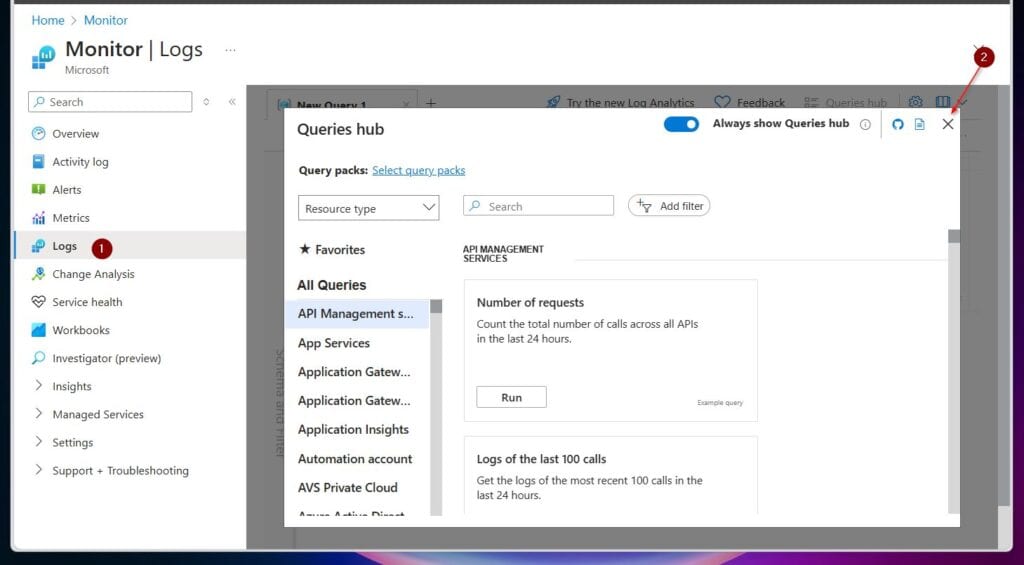Click the sidebar Search box

click(110, 102)
